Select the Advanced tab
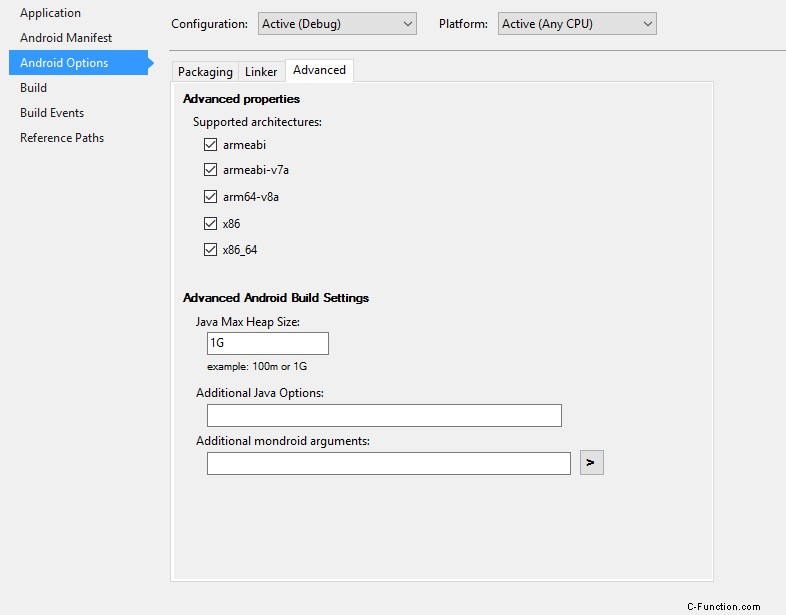 319,70
